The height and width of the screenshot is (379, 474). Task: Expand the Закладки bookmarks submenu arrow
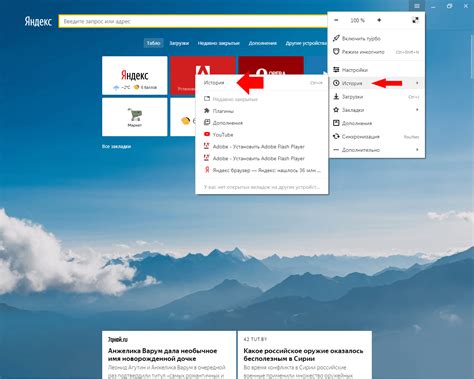click(417, 110)
